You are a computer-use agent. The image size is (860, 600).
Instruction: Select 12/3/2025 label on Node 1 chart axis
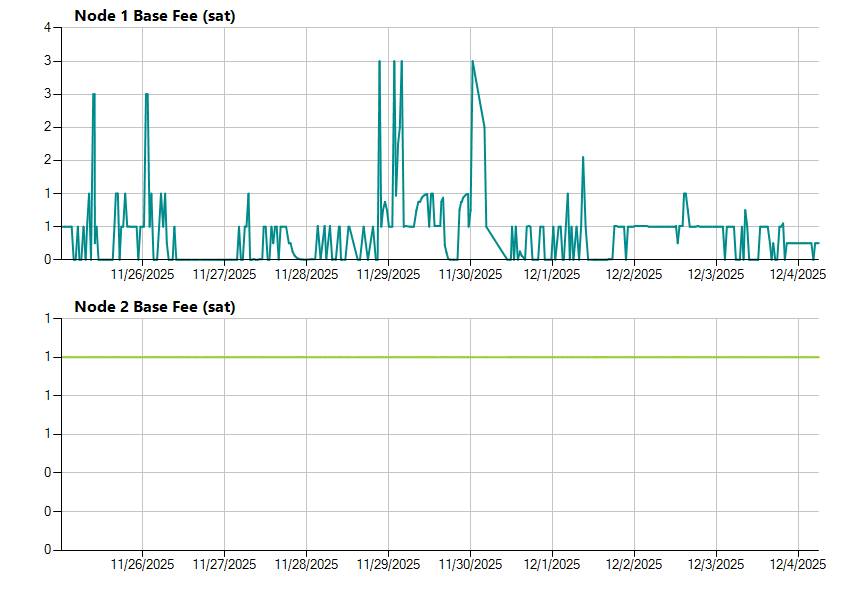pos(716,274)
